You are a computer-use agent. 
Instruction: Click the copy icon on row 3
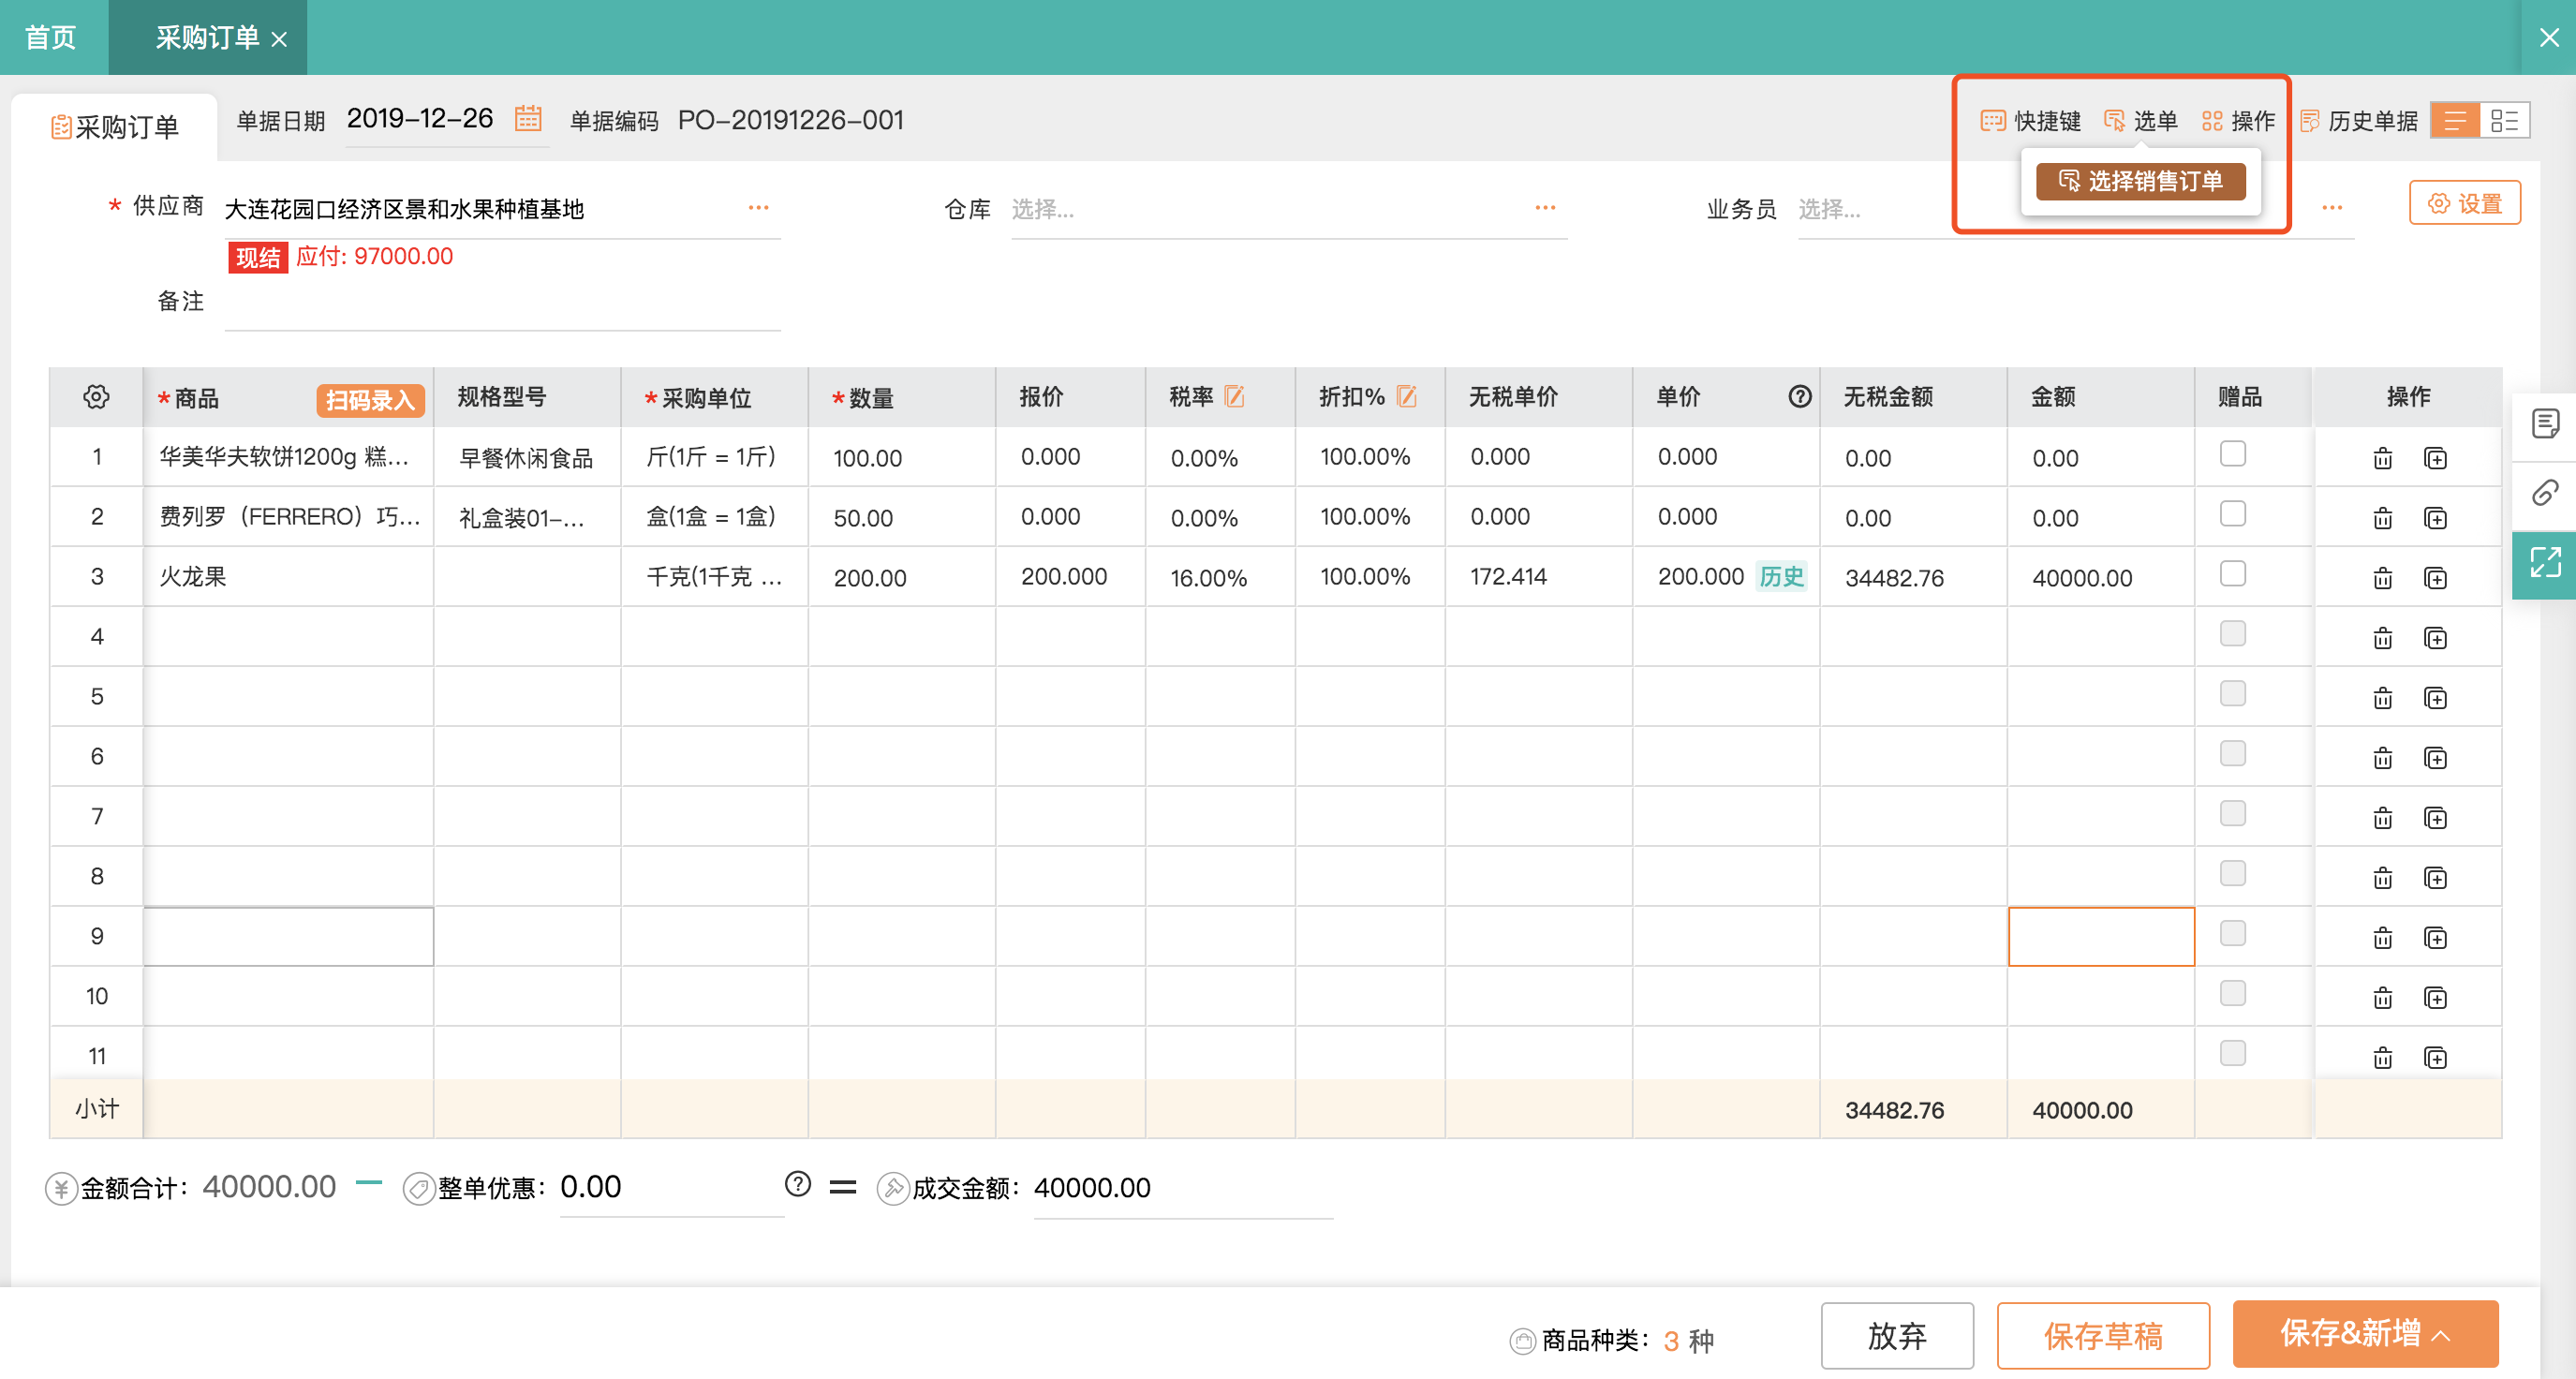[x=2436, y=576]
